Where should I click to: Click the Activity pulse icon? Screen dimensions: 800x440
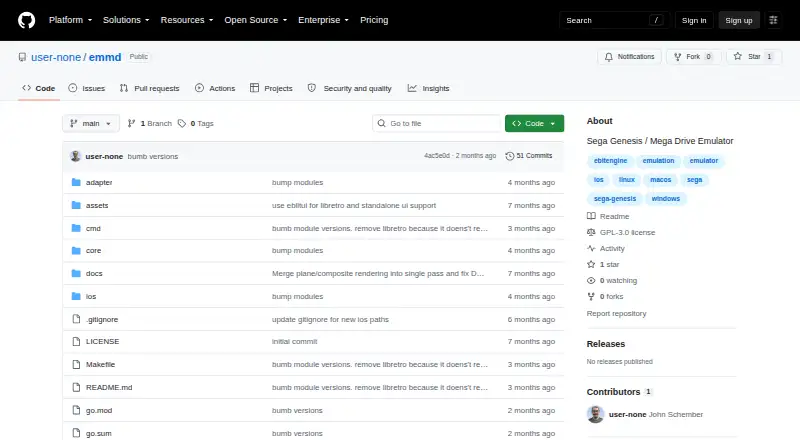pyautogui.click(x=591, y=249)
